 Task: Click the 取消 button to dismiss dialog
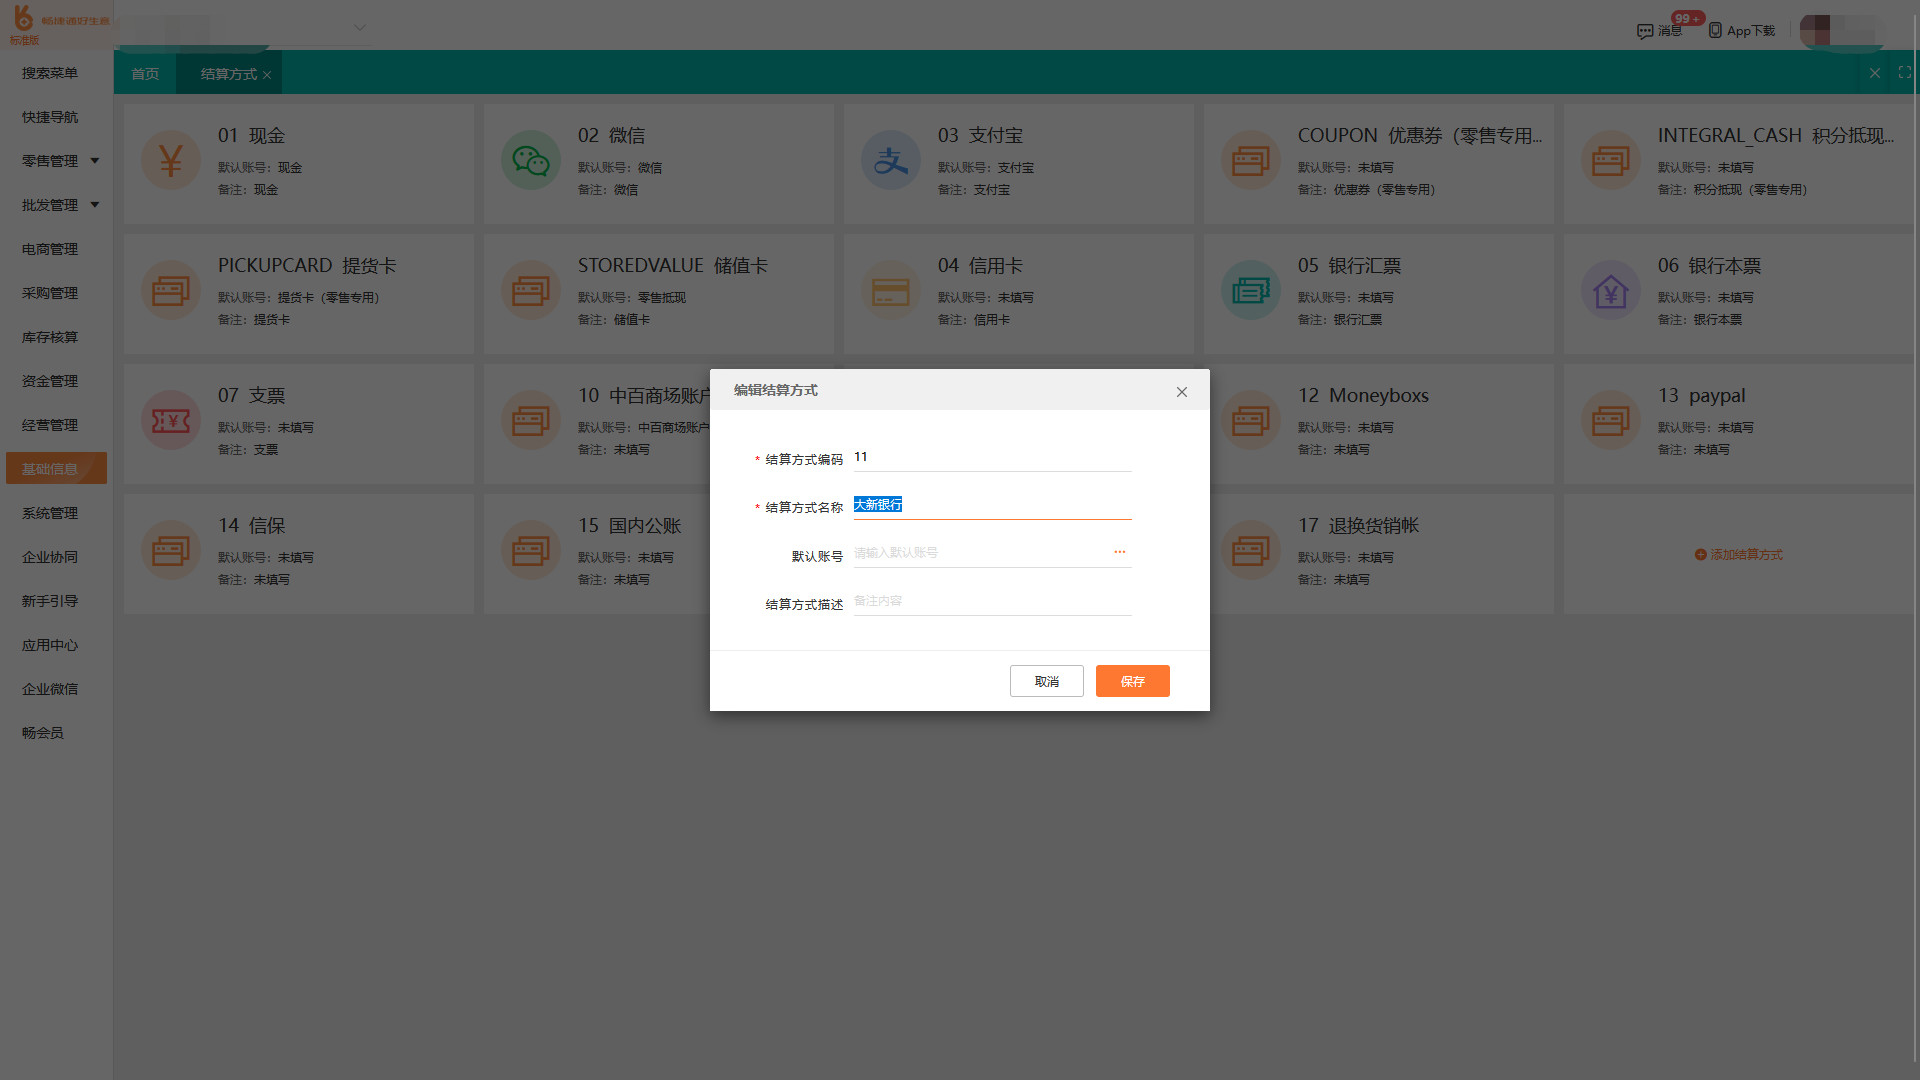pyautogui.click(x=1046, y=680)
